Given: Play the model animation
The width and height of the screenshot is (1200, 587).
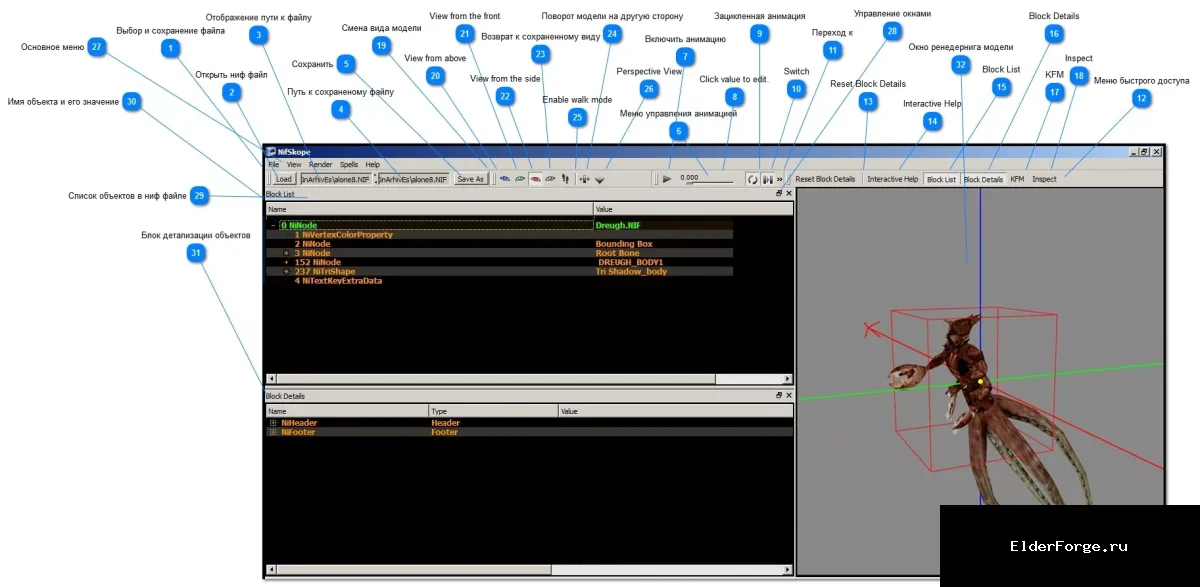Looking at the screenshot, I should [x=667, y=179].
